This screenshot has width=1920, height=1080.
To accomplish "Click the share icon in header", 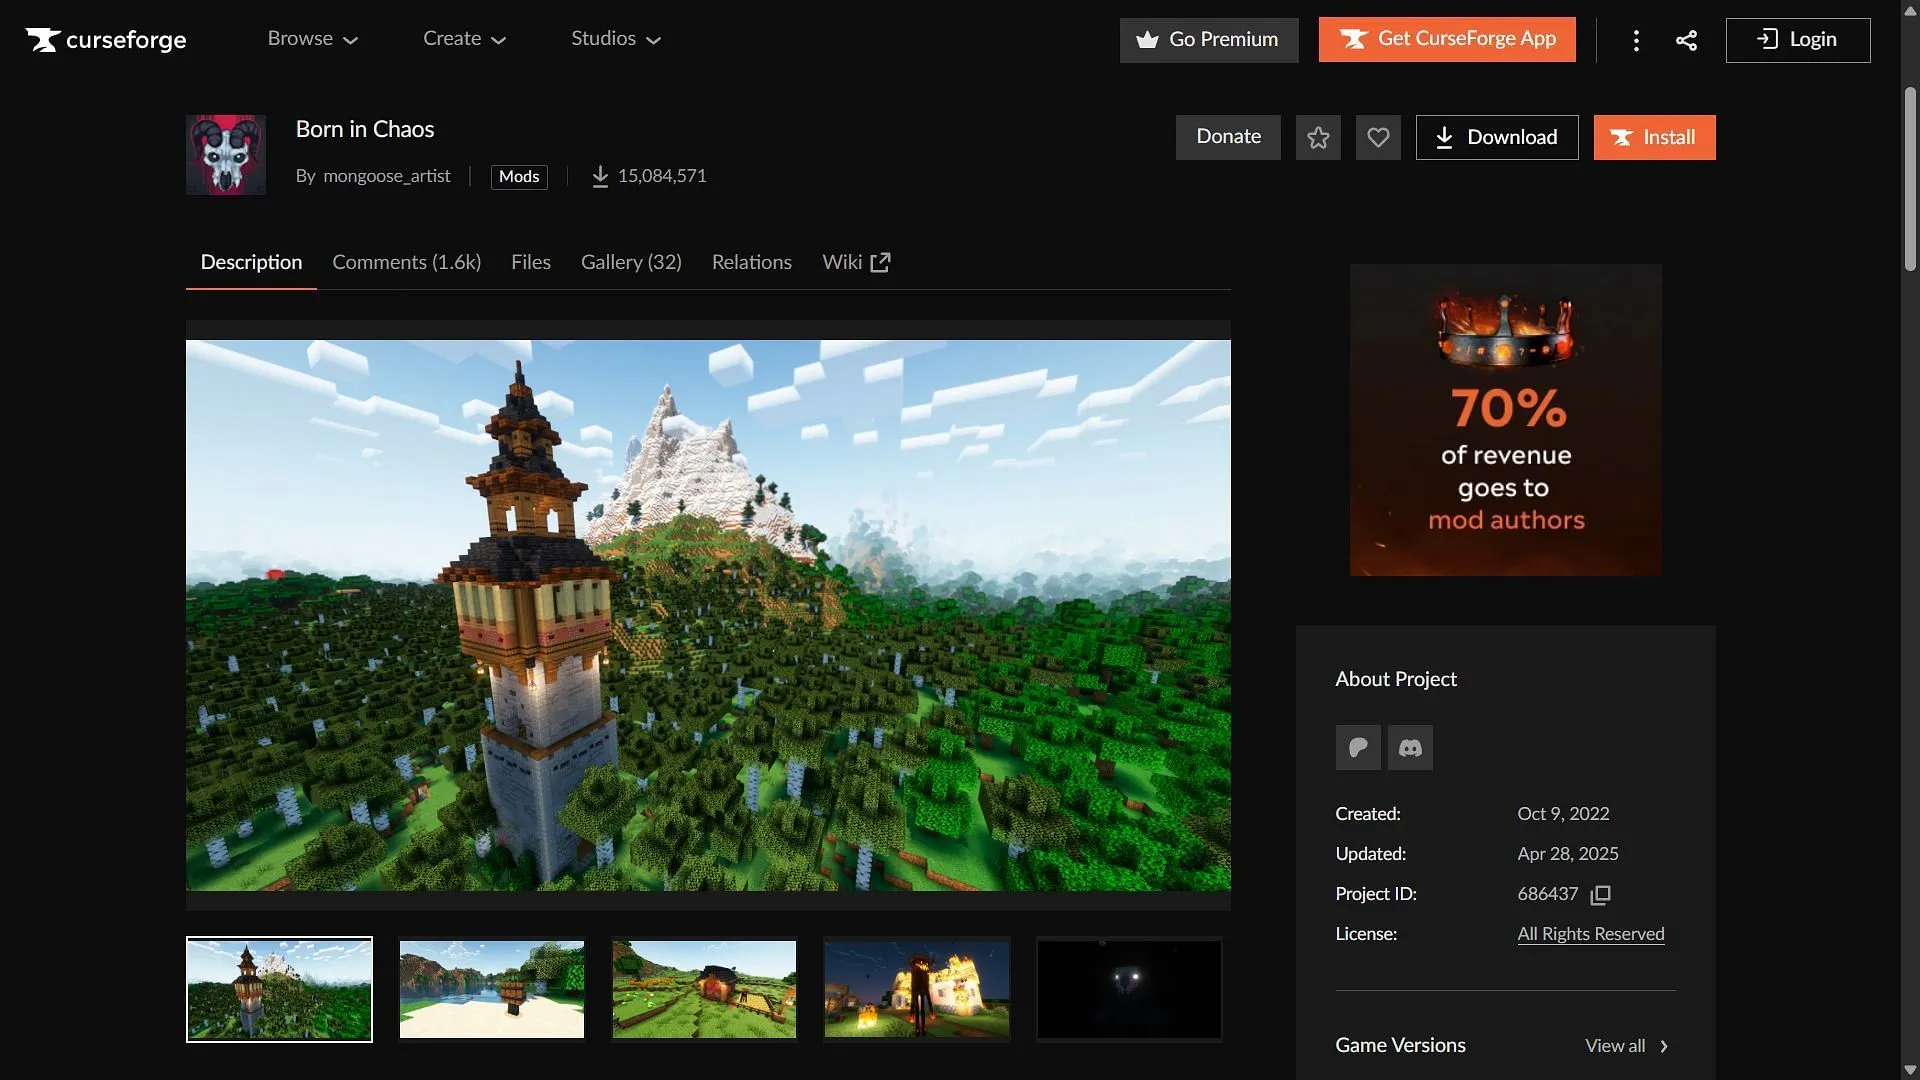I will pos(1686,40).
